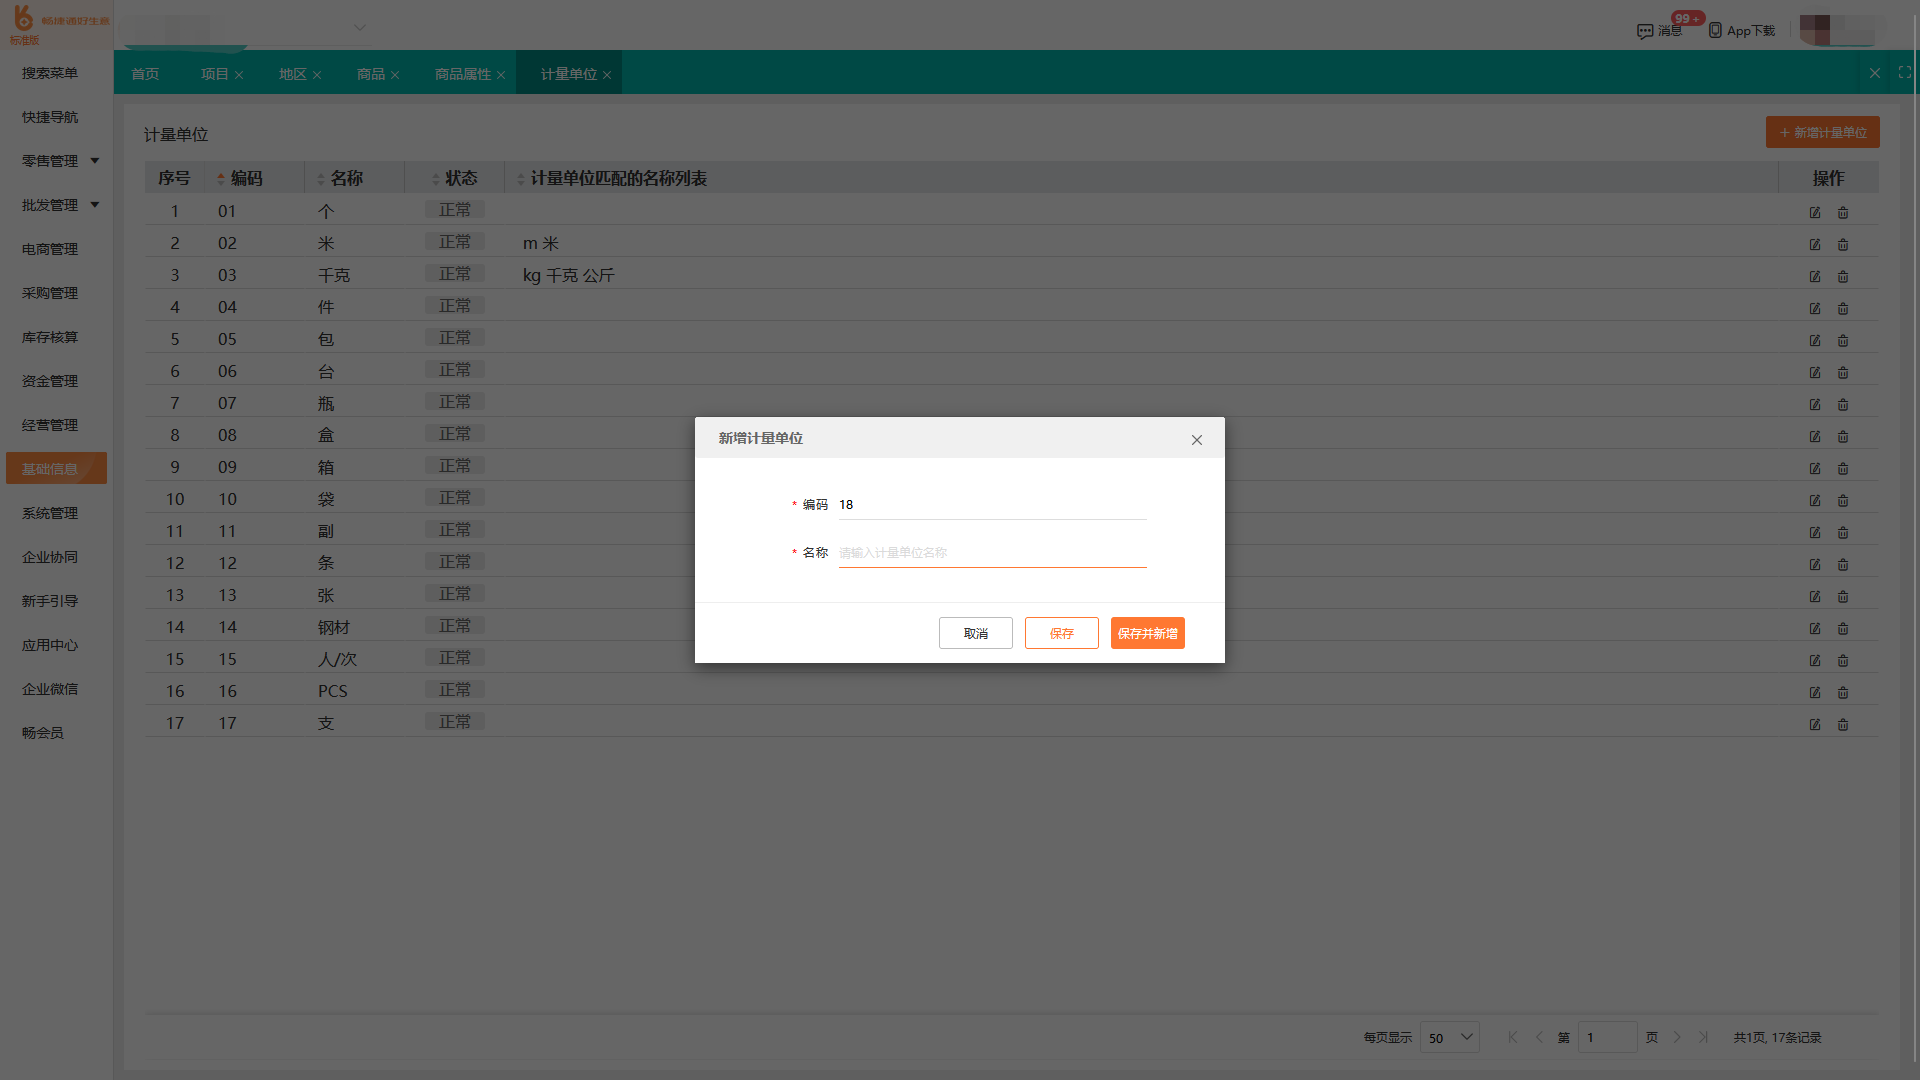Click the 取消 button in dialog

(976, 633)
